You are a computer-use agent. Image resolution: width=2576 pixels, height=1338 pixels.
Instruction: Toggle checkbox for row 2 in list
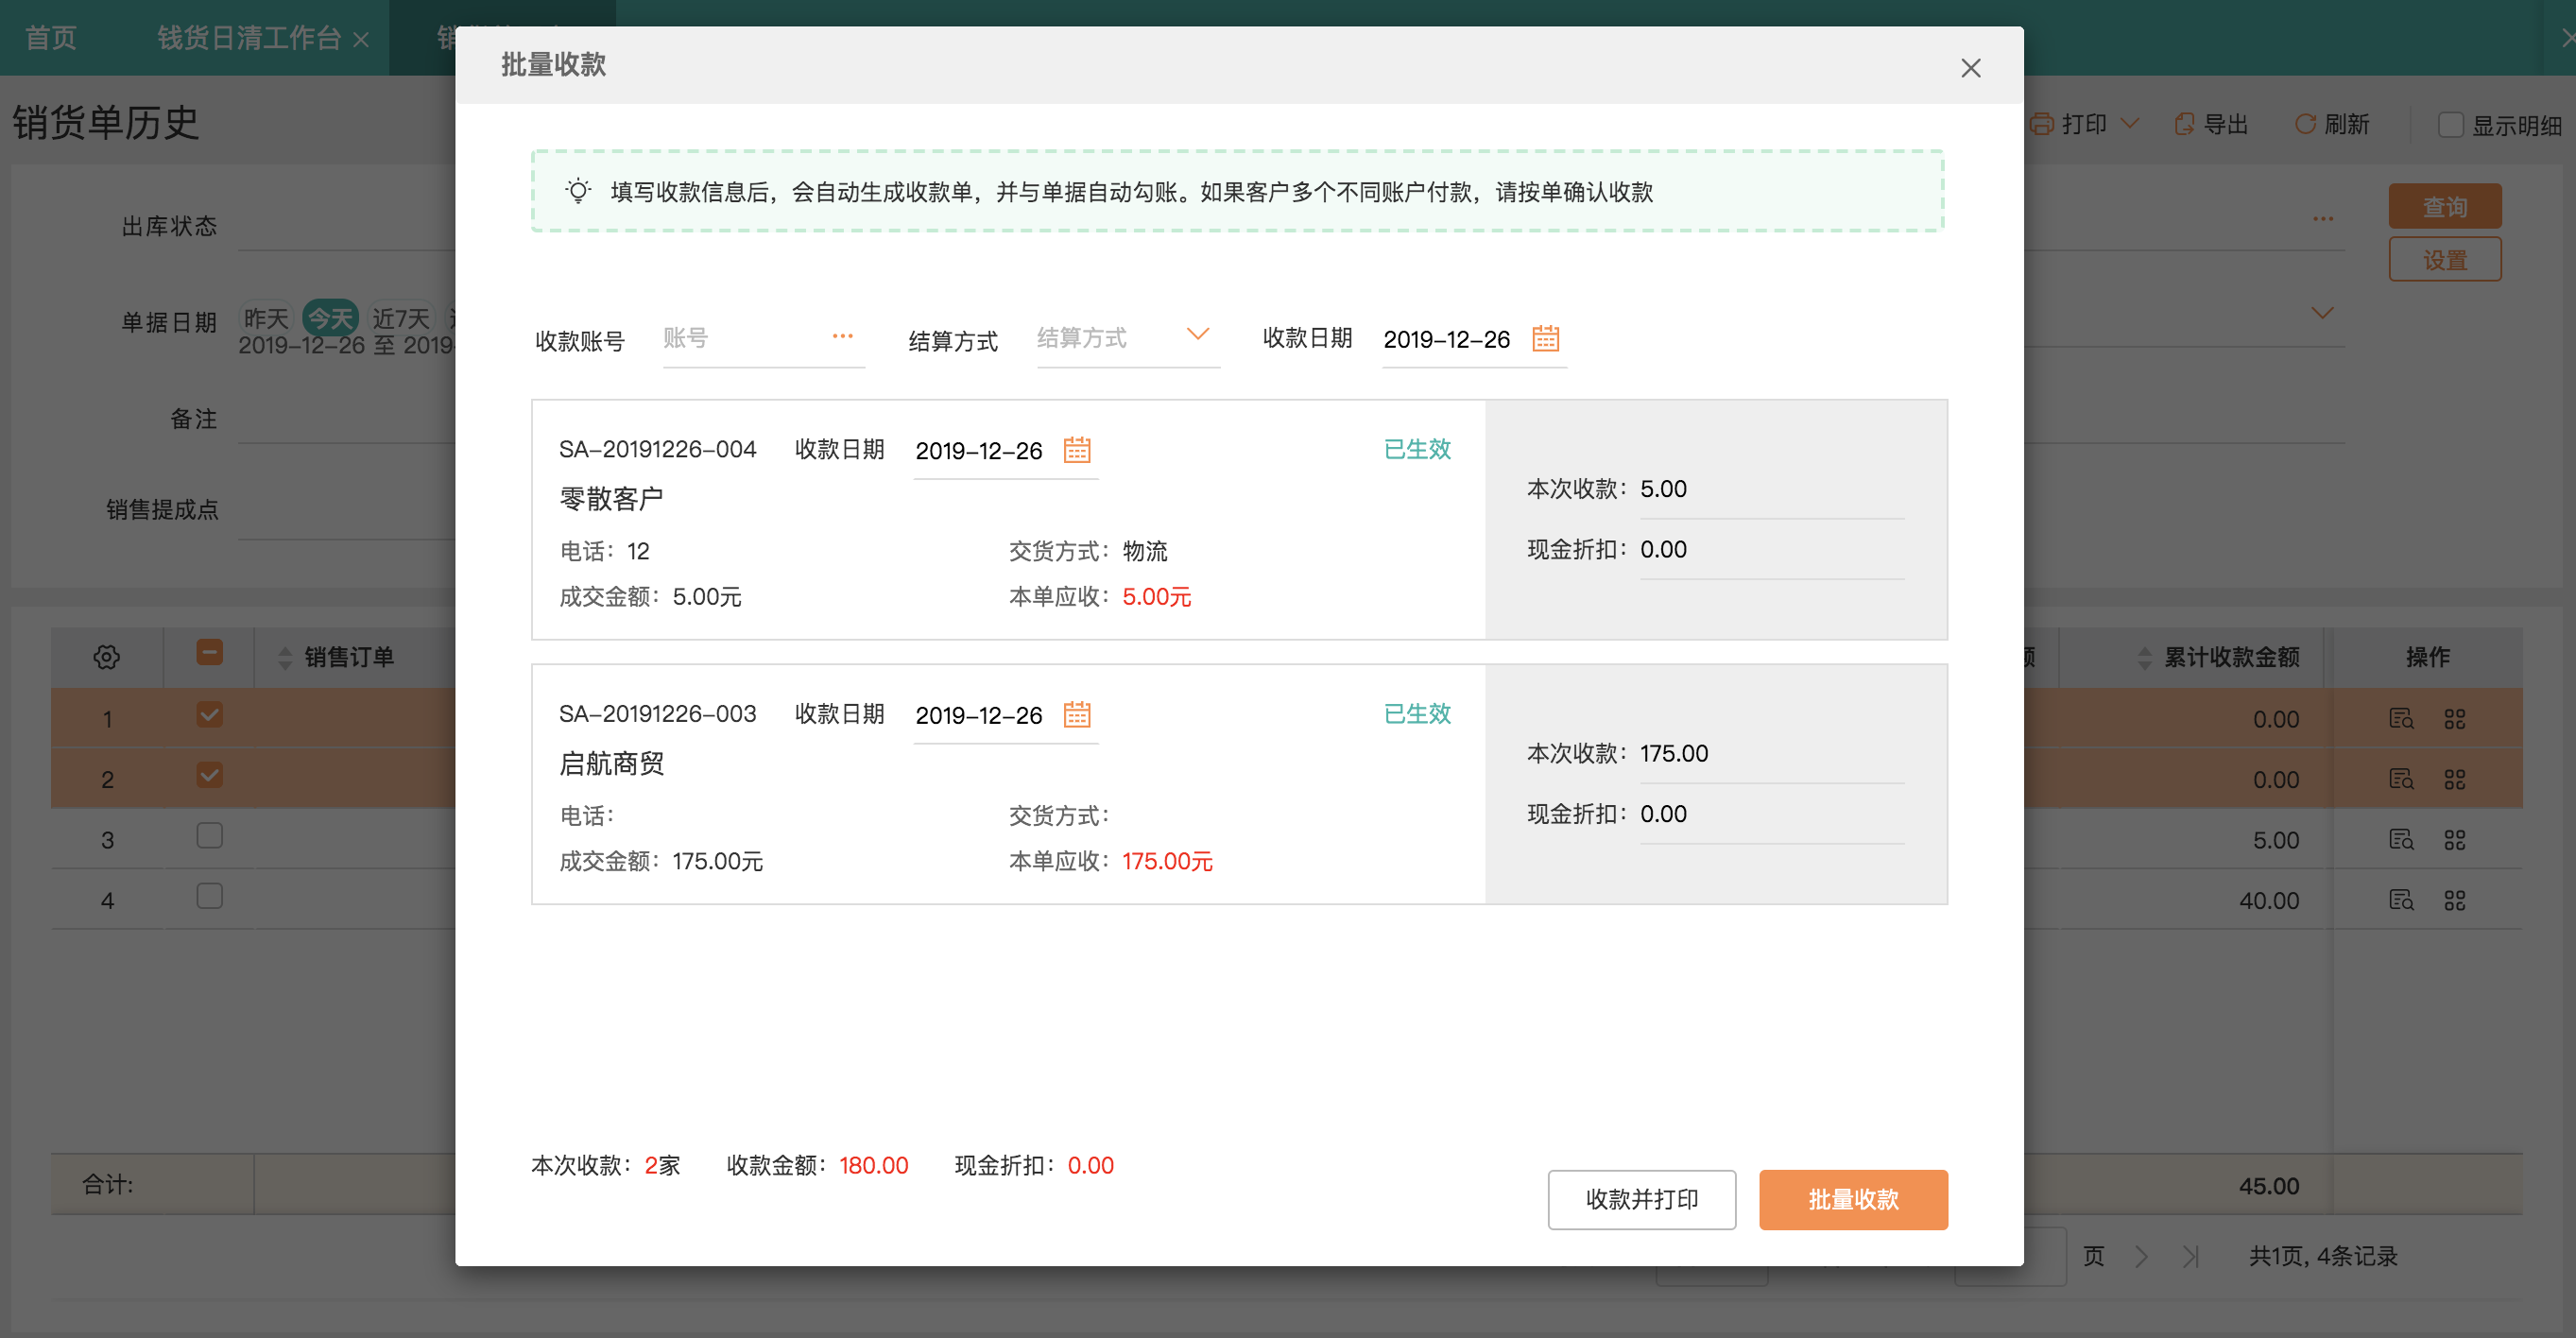pos(208,776)
